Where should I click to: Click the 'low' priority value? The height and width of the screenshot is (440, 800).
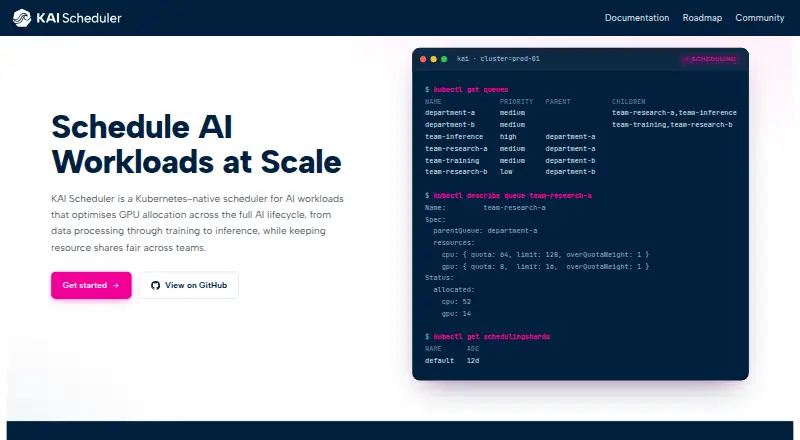click(x=506, y=172)
